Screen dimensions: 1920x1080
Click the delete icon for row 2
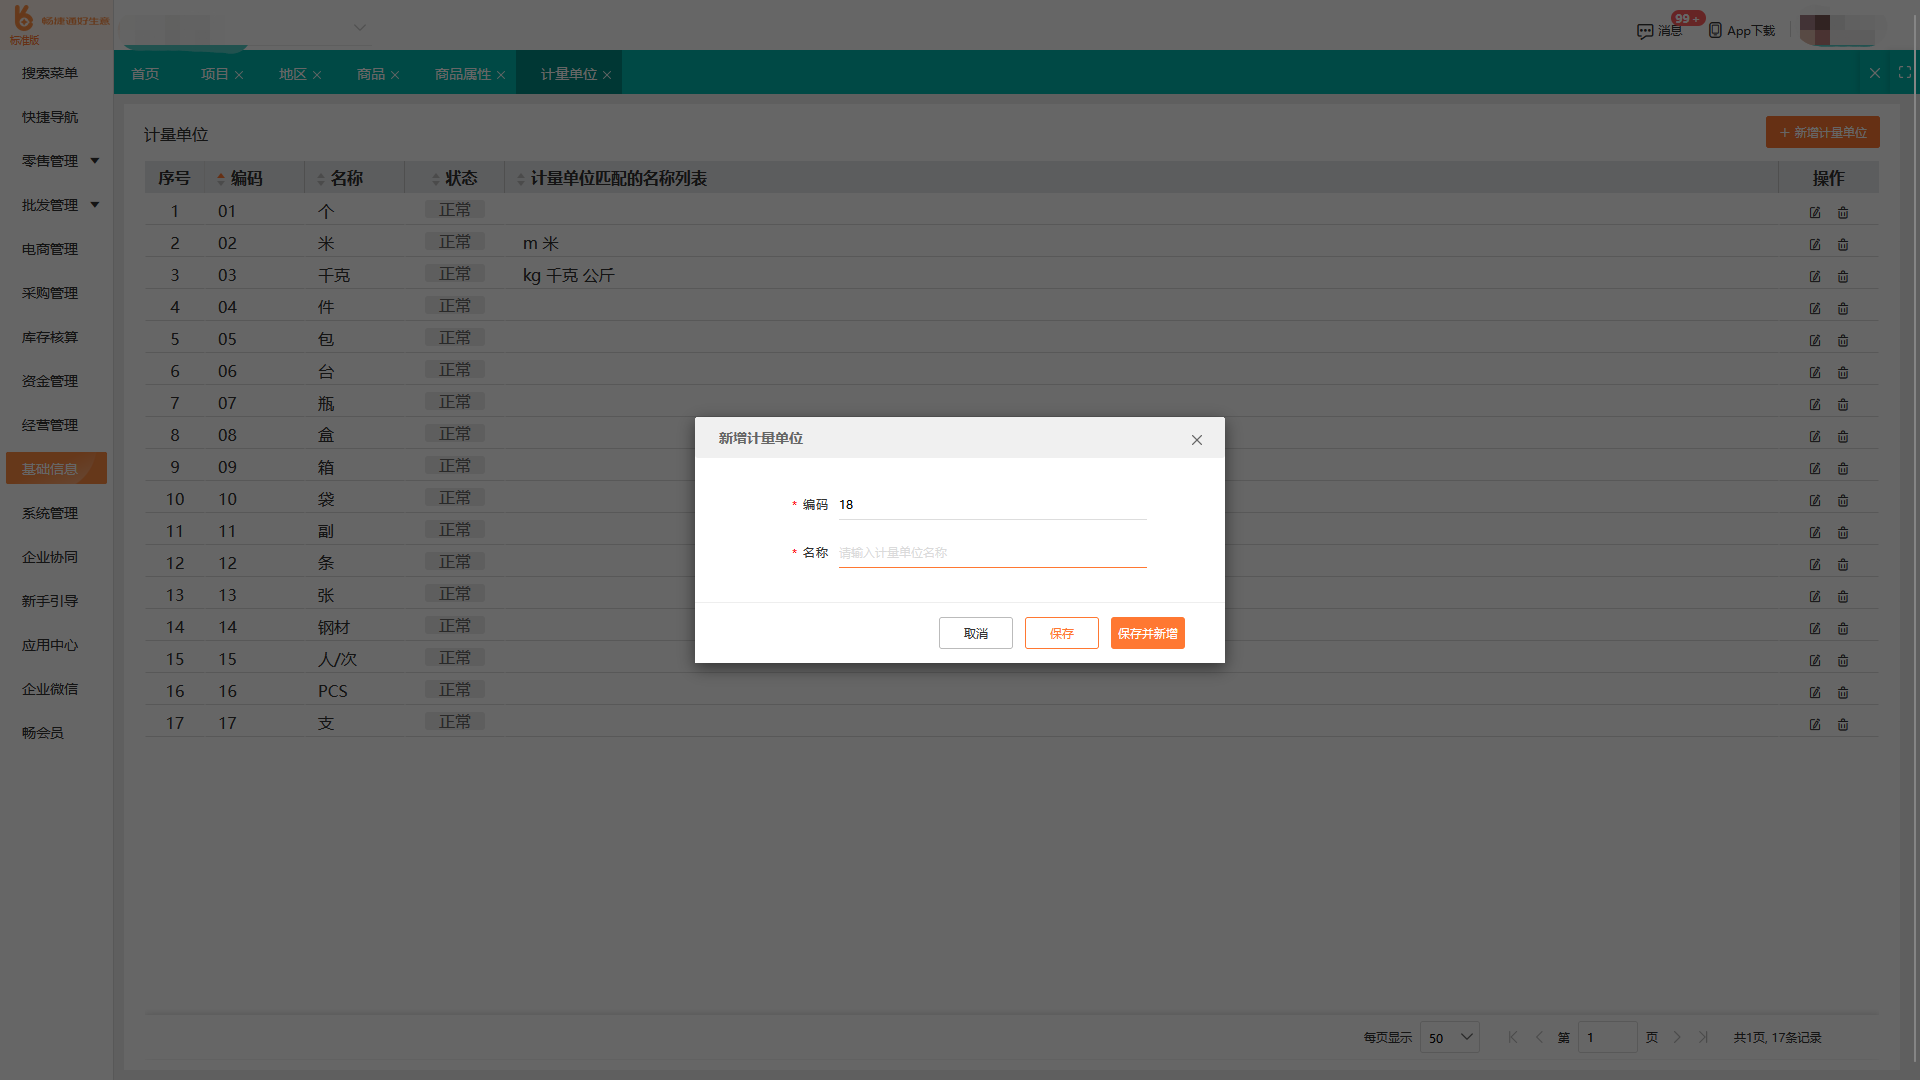pos(1844,244)
